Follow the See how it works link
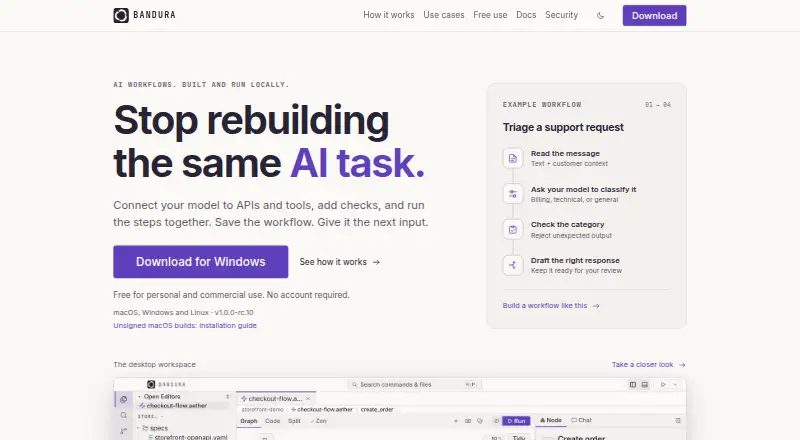The image size is (800, 440). 339,262
